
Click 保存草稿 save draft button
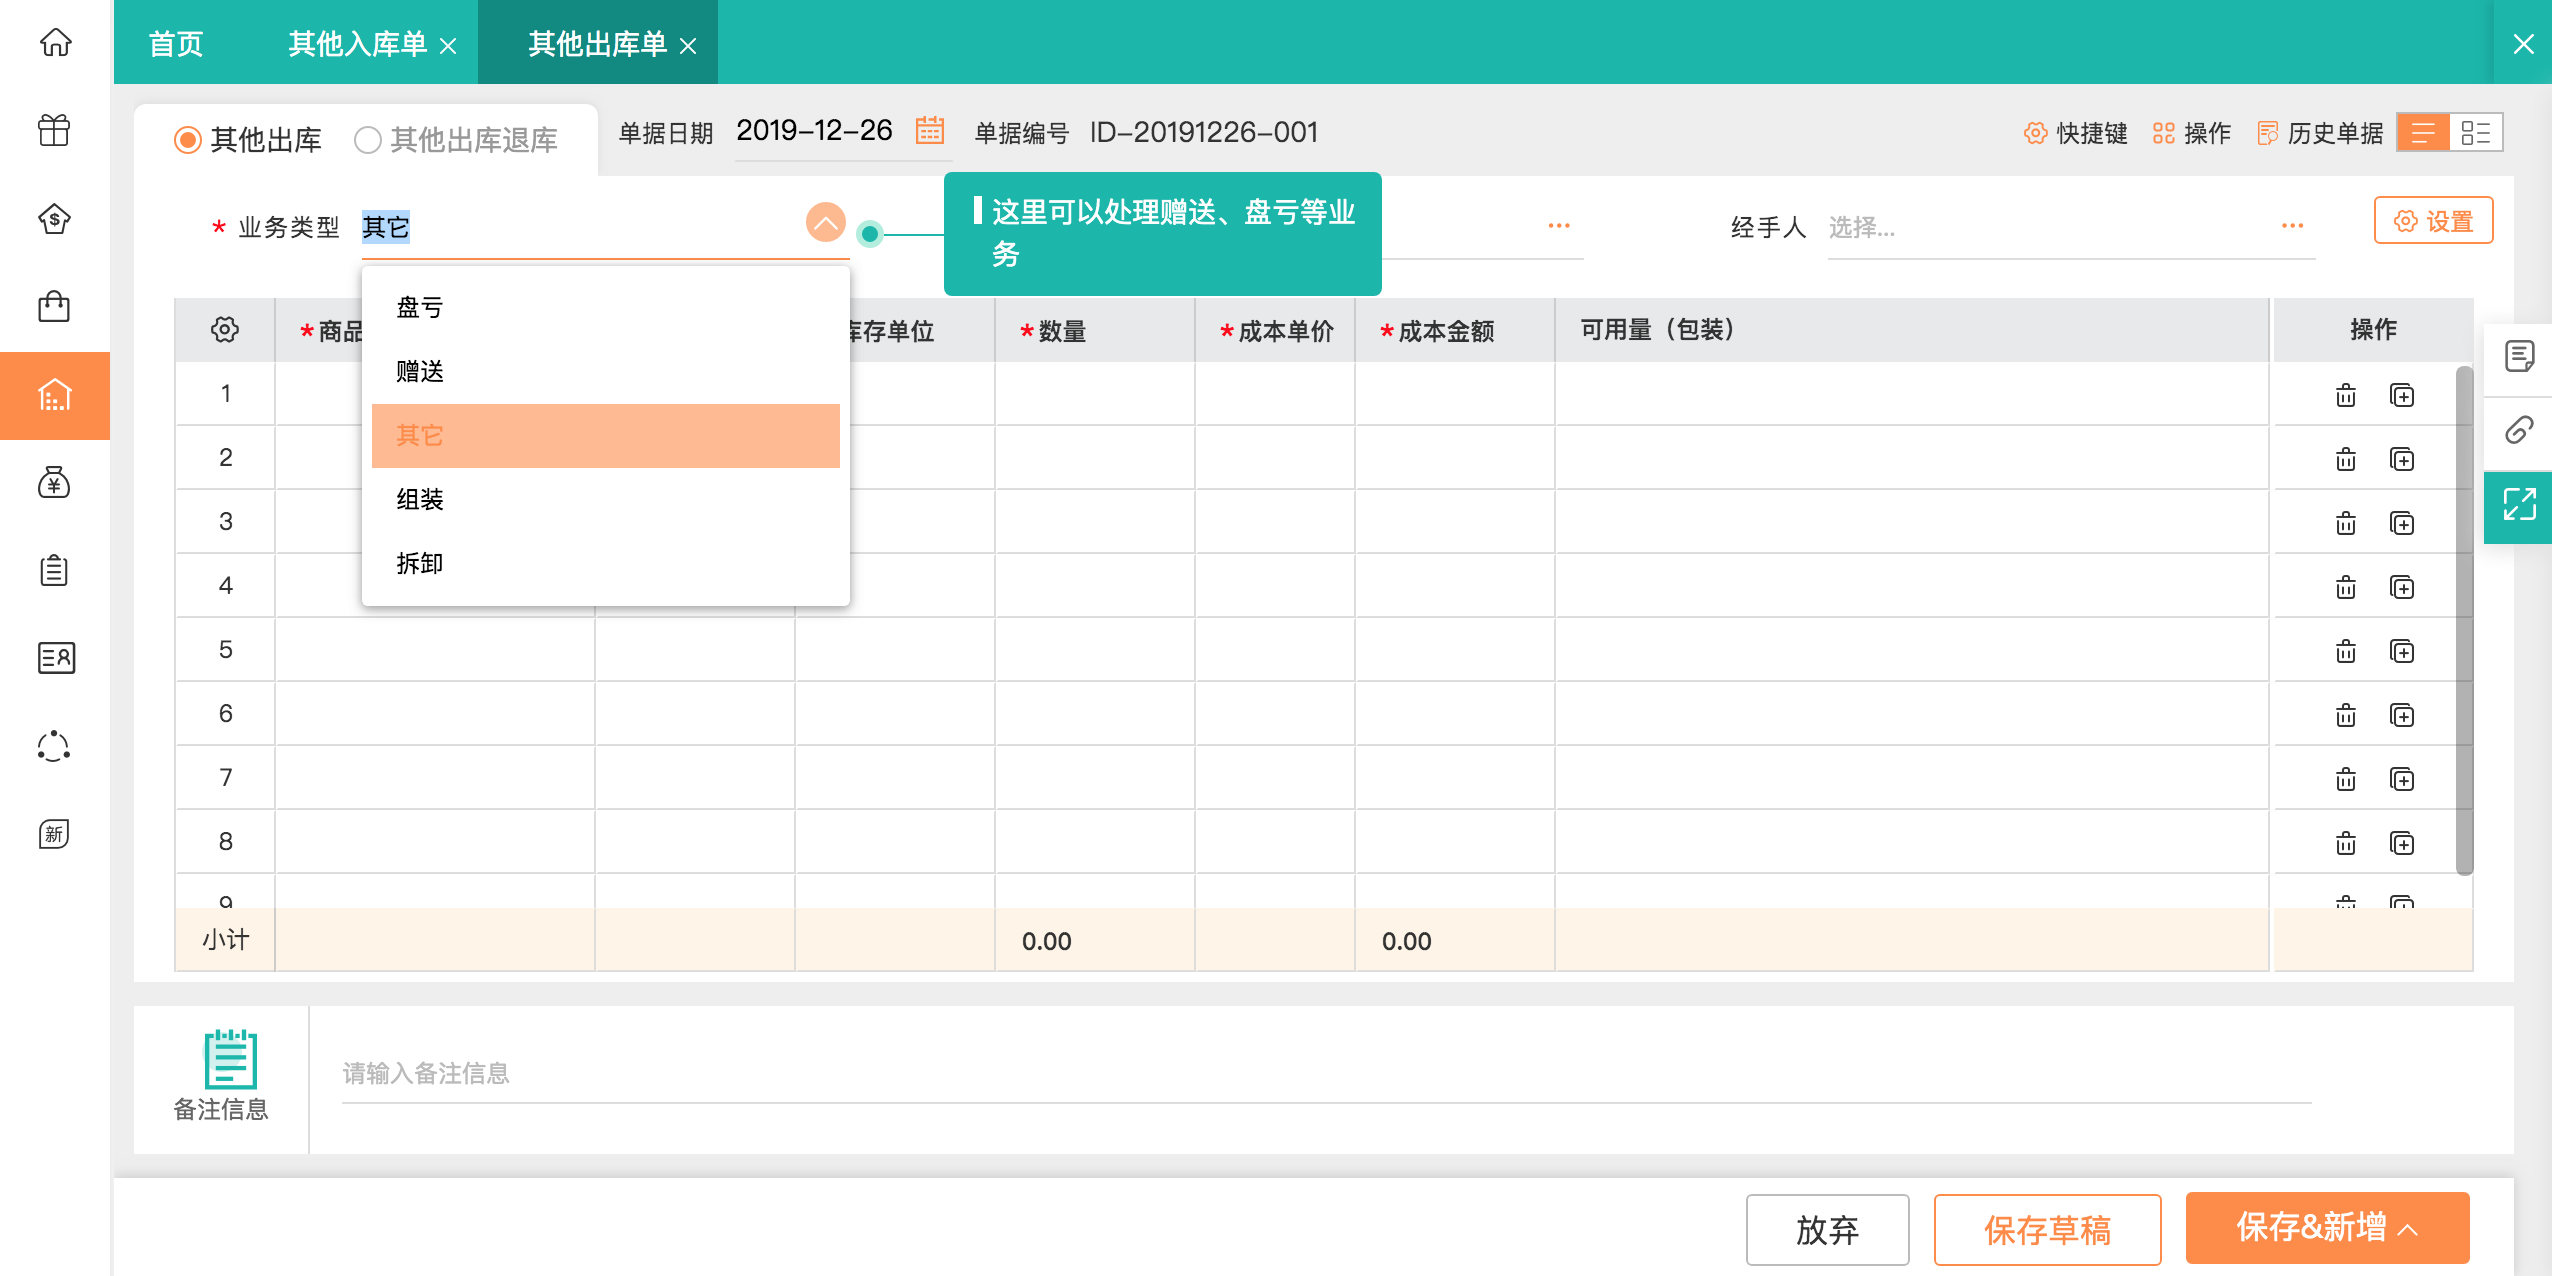[2047, 1226]
